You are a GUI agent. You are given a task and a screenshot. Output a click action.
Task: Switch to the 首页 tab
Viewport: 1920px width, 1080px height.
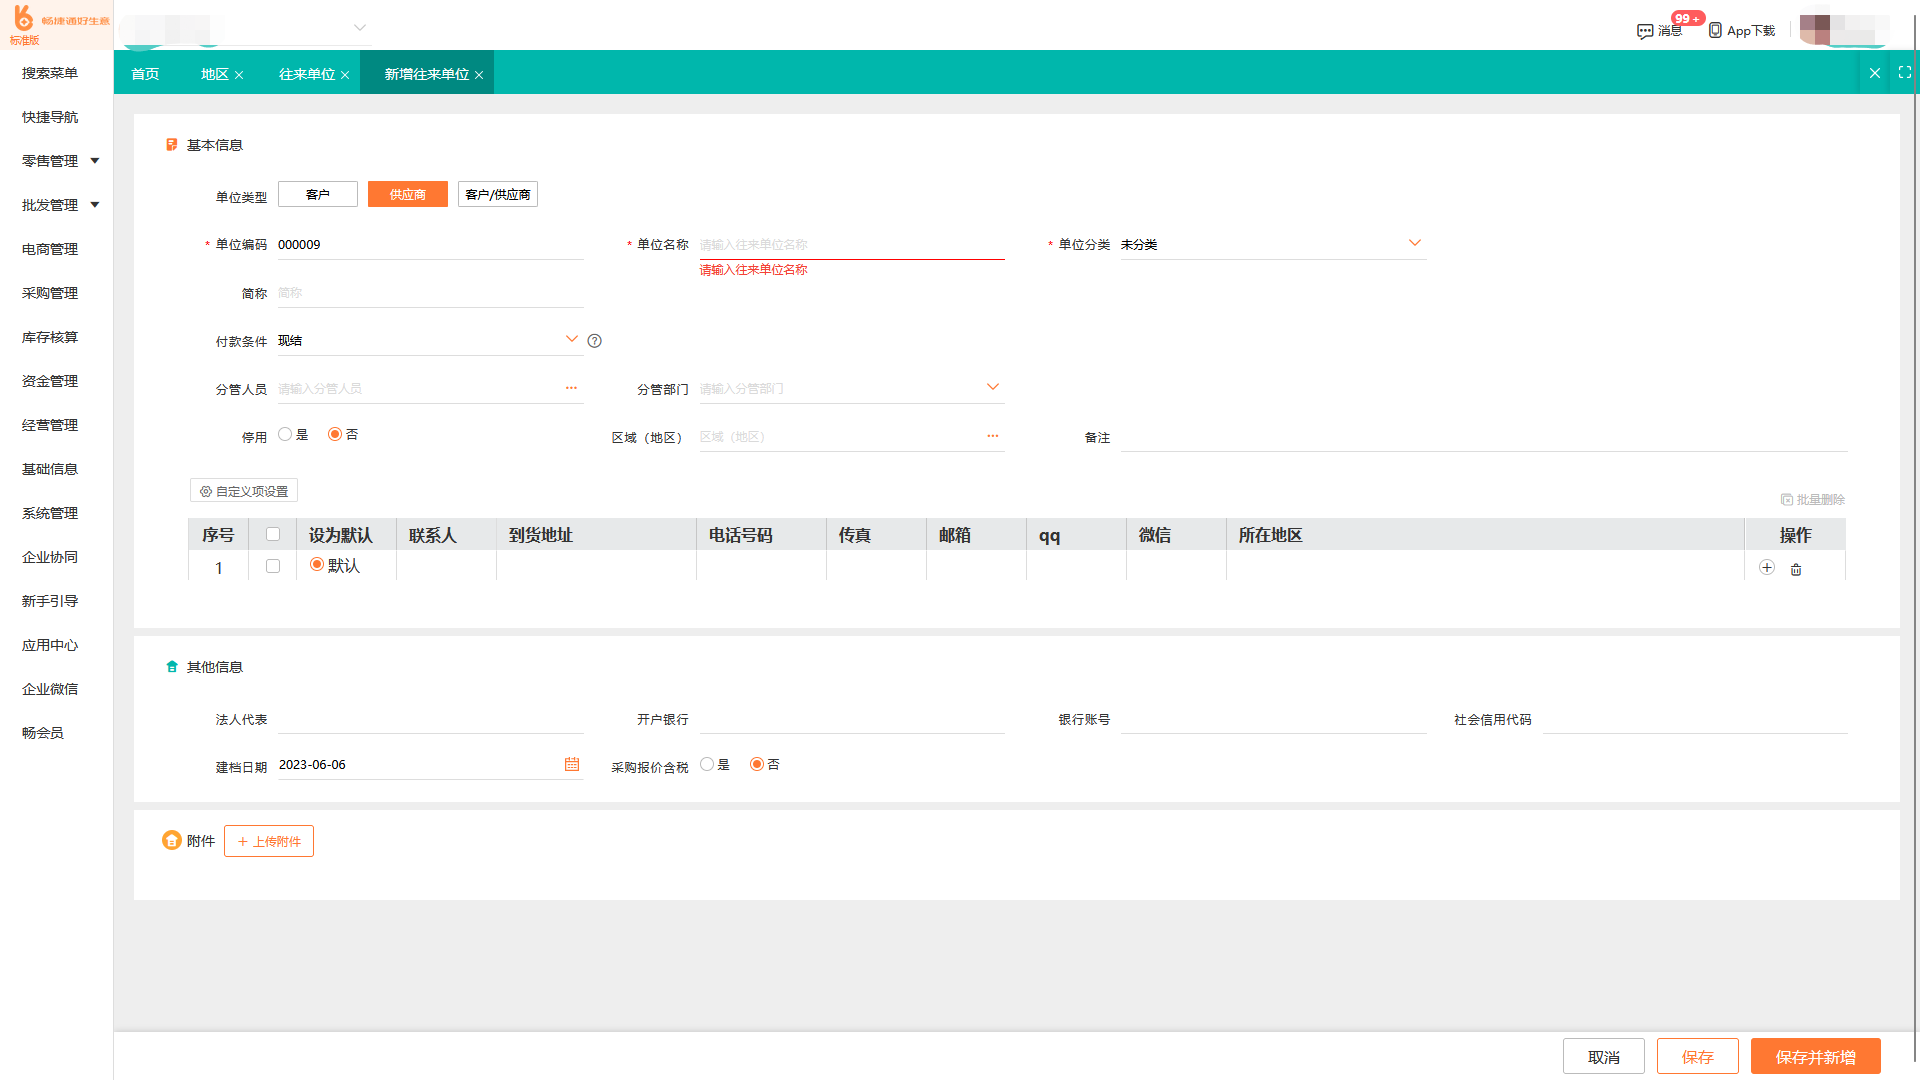145,73
